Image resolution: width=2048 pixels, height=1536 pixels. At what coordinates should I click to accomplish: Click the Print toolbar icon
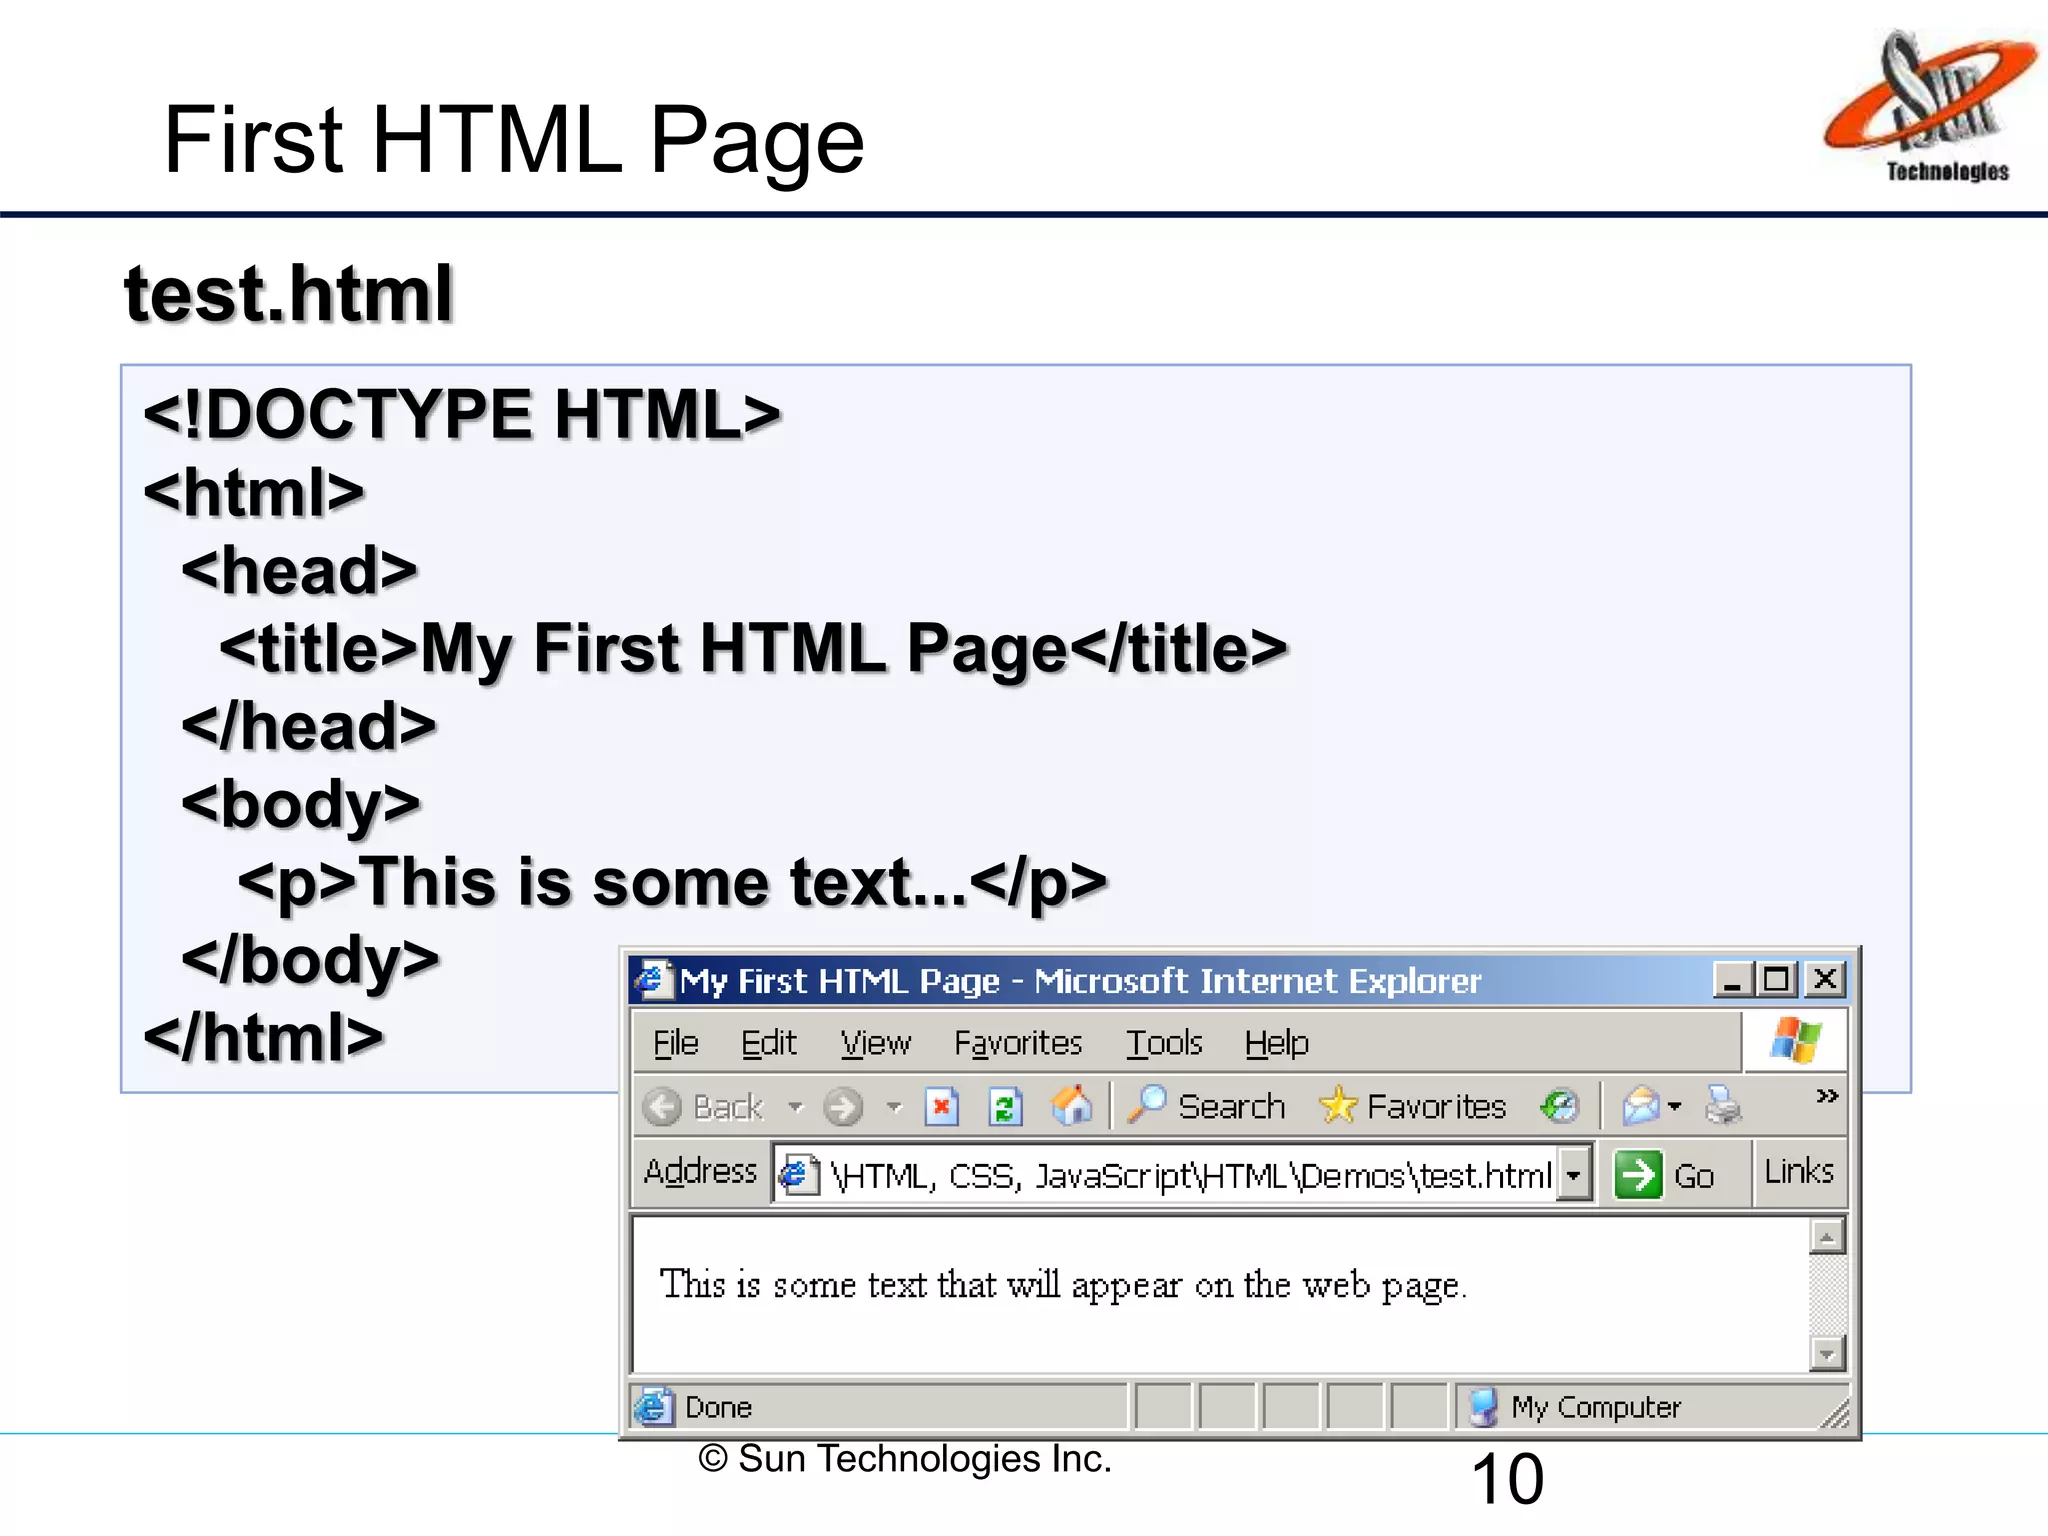point(1723,1106)
